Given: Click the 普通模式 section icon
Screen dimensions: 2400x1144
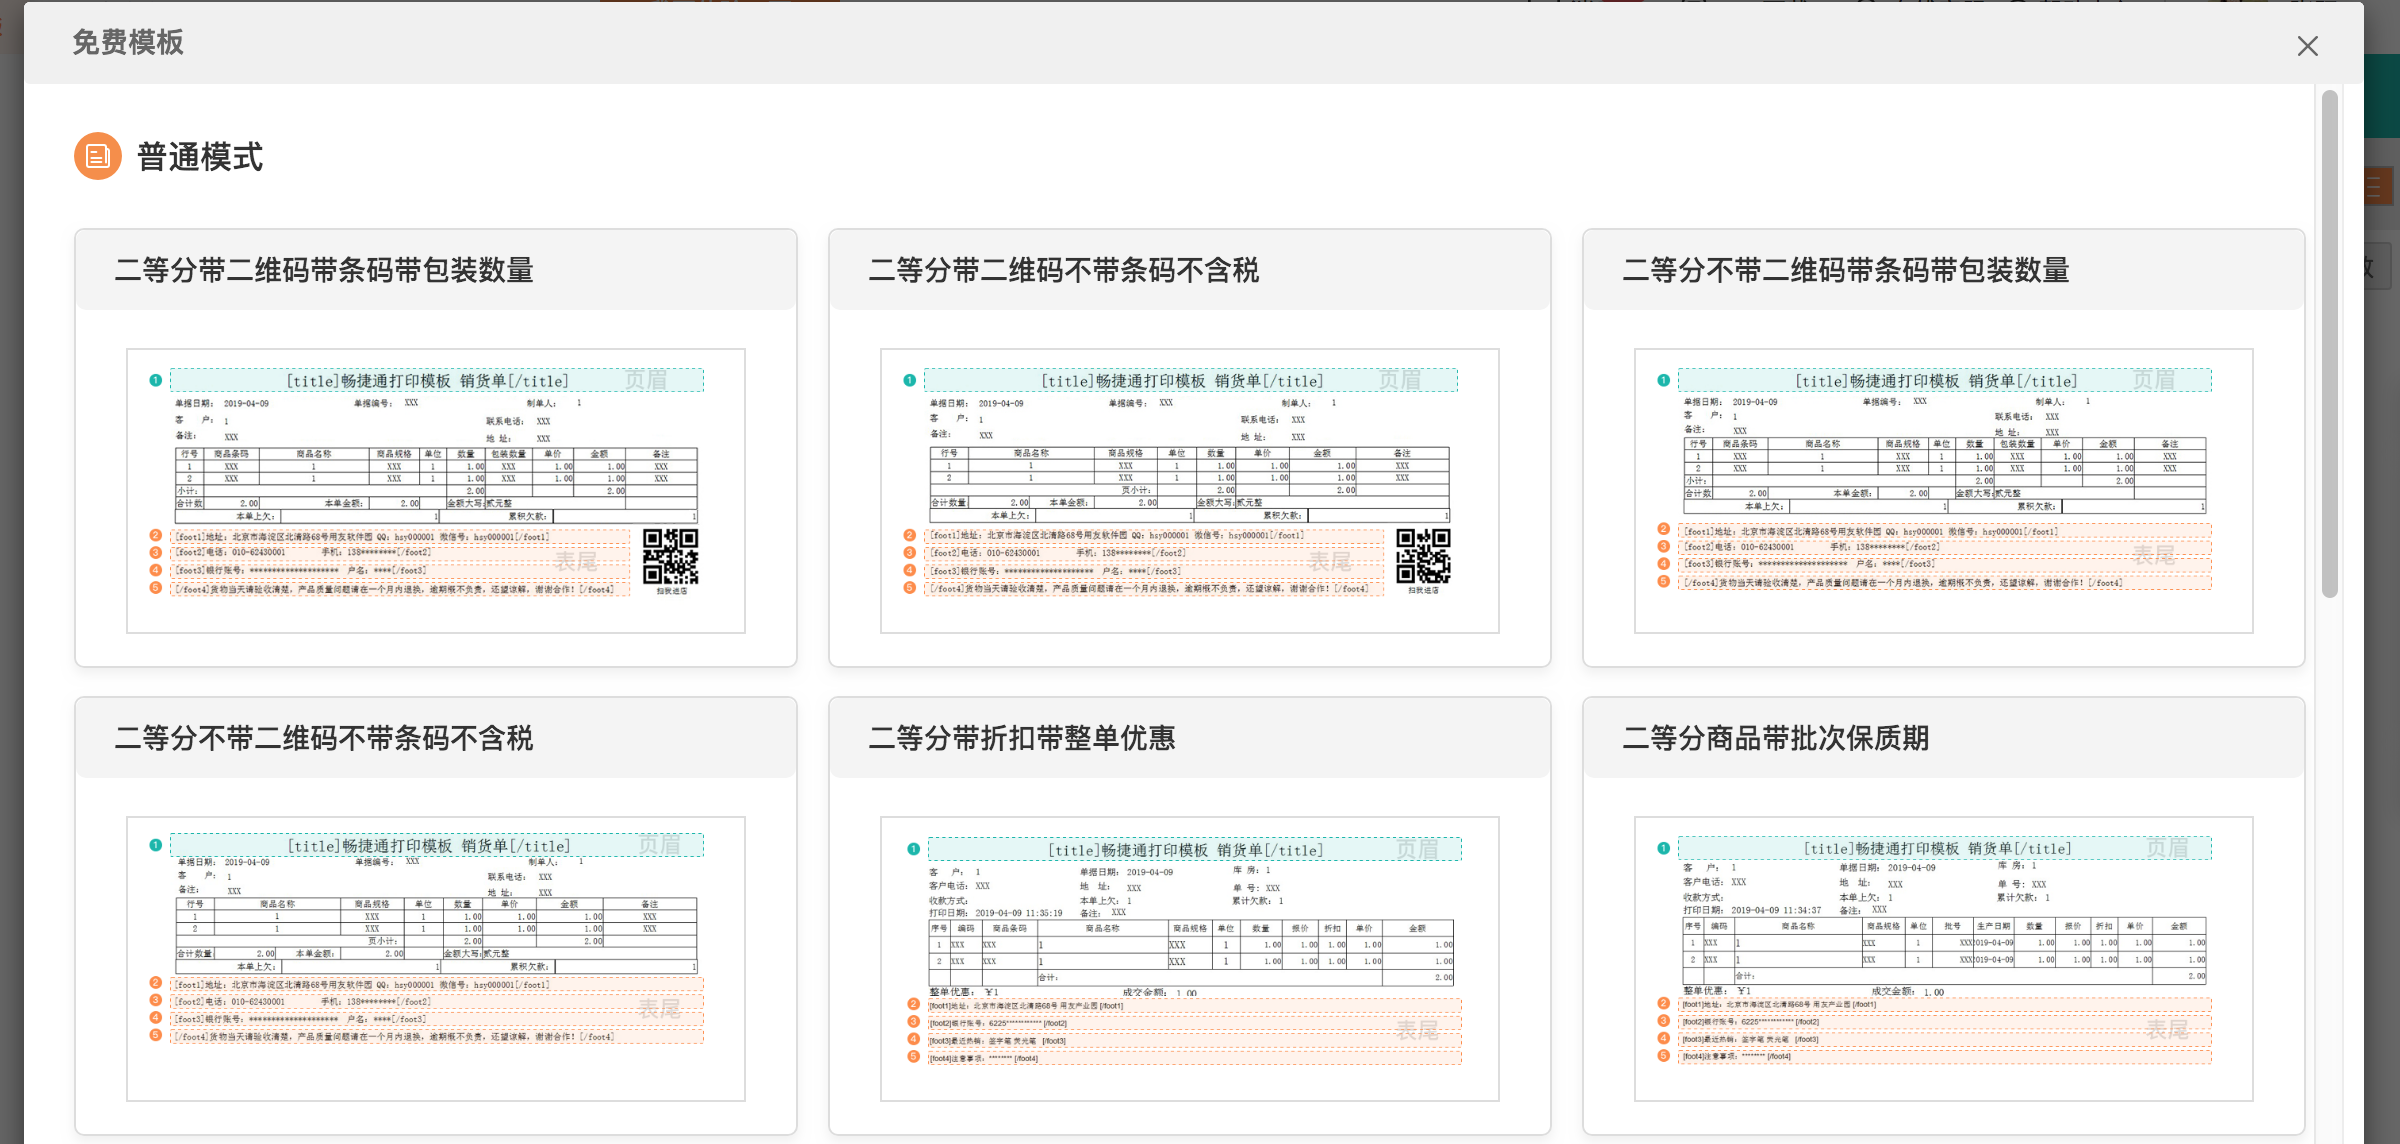Looking at the screenshot, I should 96,158.
